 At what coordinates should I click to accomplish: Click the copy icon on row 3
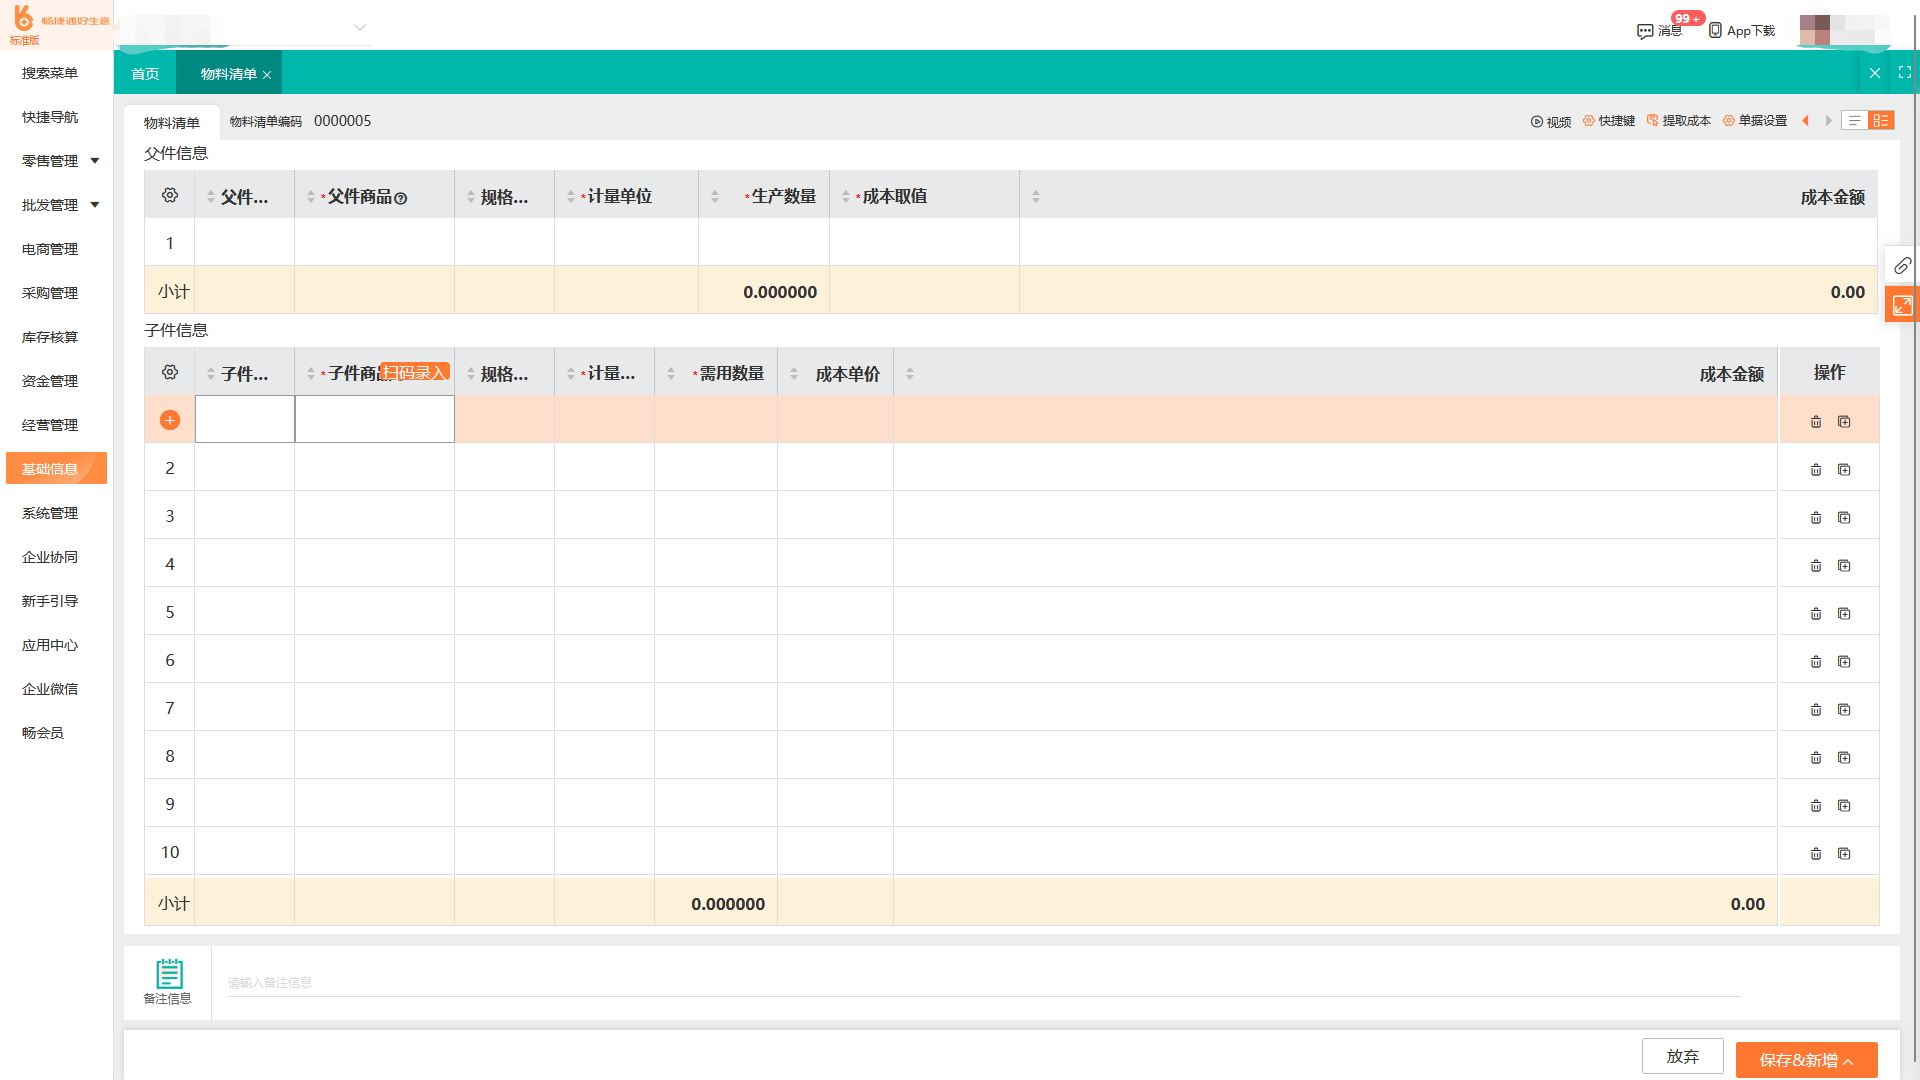tap(1844, 517)
